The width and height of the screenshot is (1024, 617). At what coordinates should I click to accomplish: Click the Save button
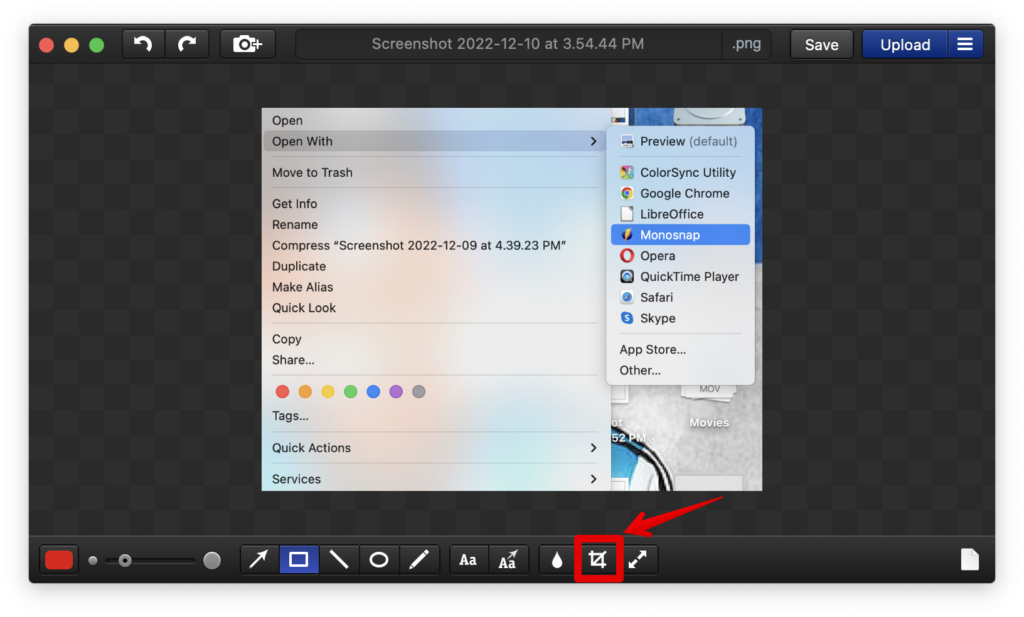coord(822,44)
